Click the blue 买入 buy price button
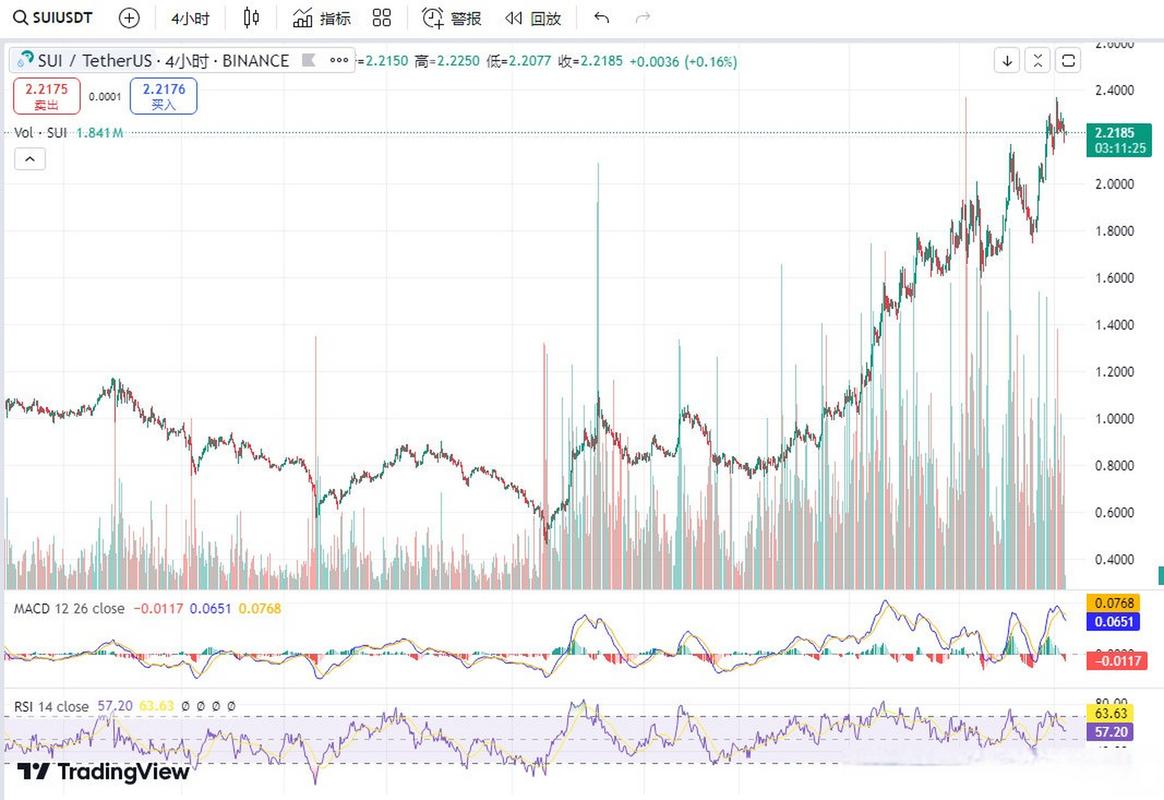Image resolution: width=1164 pixels, height=800 pixels. (164, 96)
